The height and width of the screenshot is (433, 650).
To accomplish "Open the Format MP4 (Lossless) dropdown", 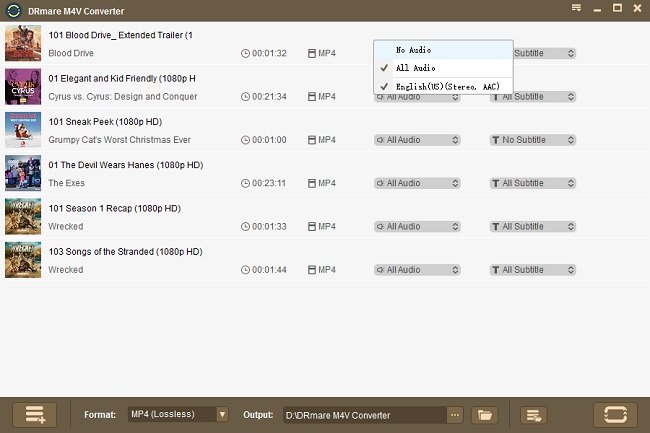I will coord(178,414).
